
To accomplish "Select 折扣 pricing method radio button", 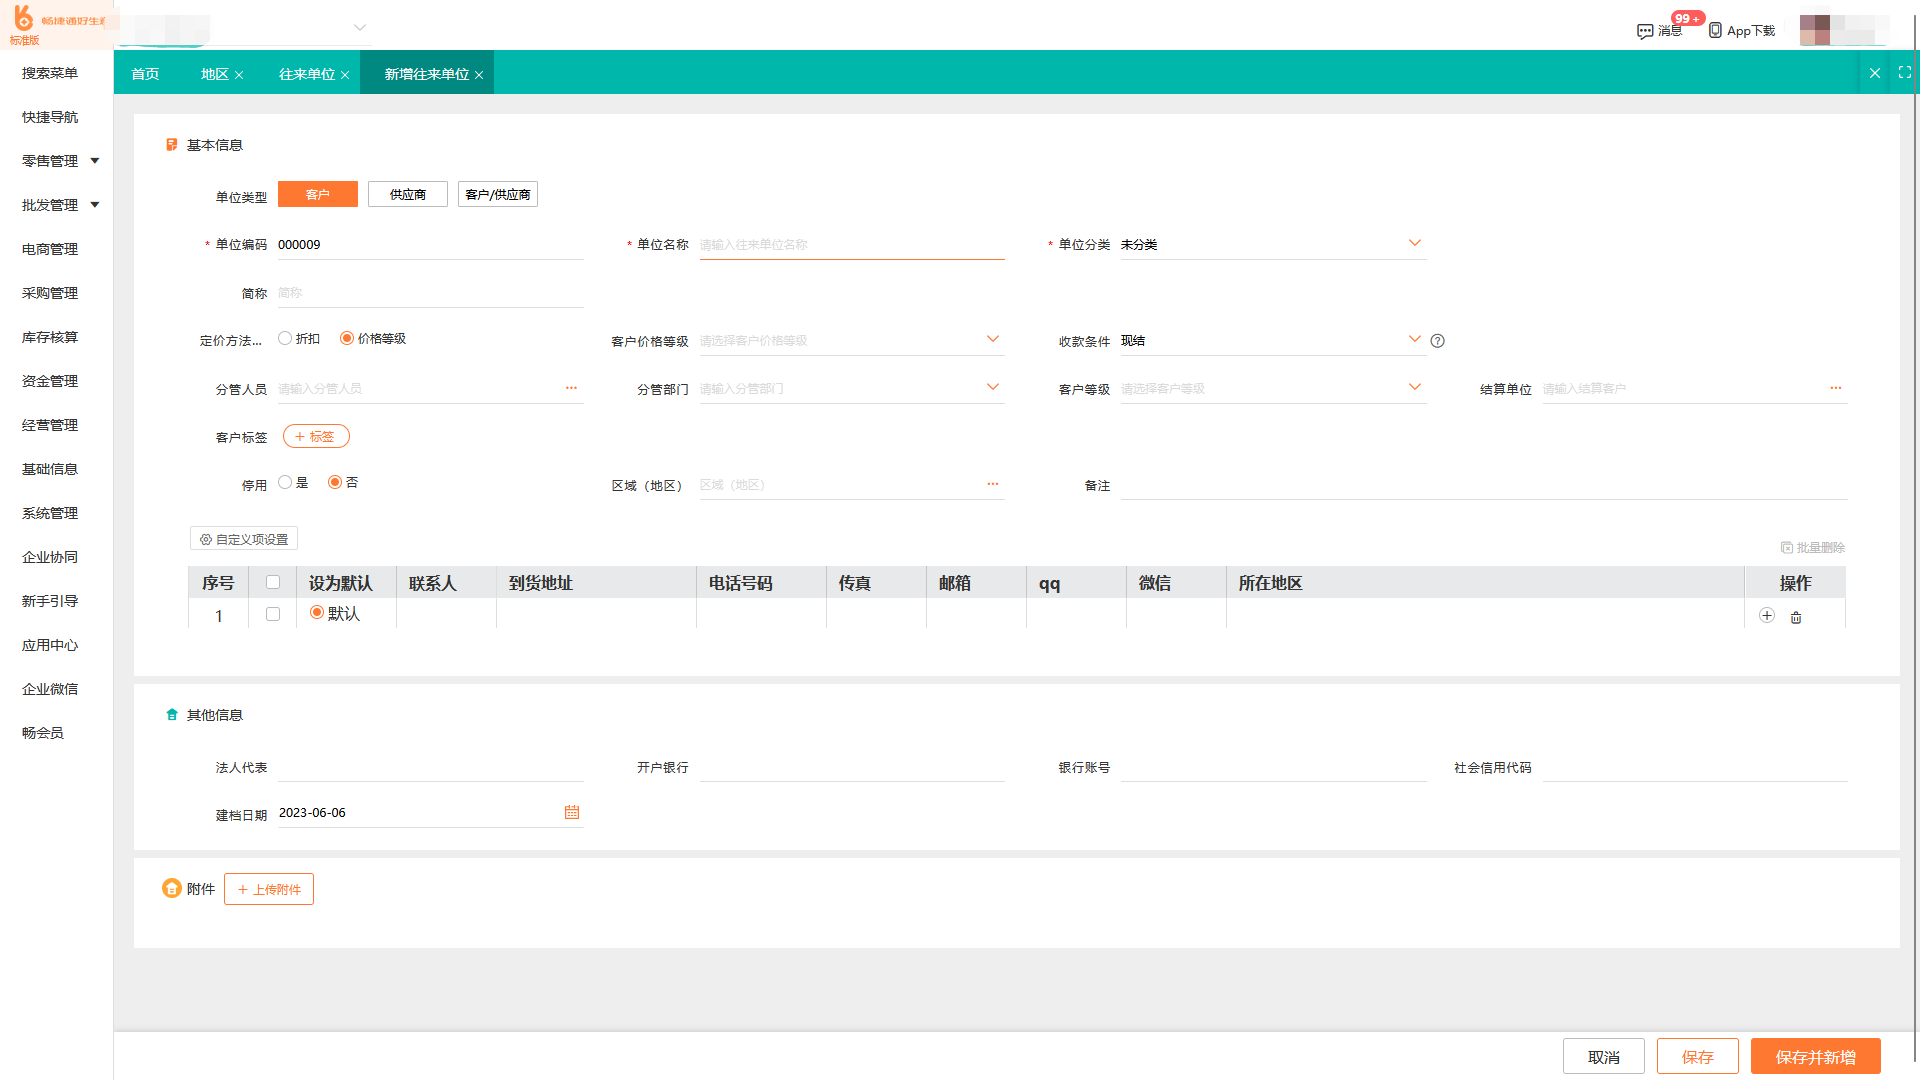I will tap(285, 340).
